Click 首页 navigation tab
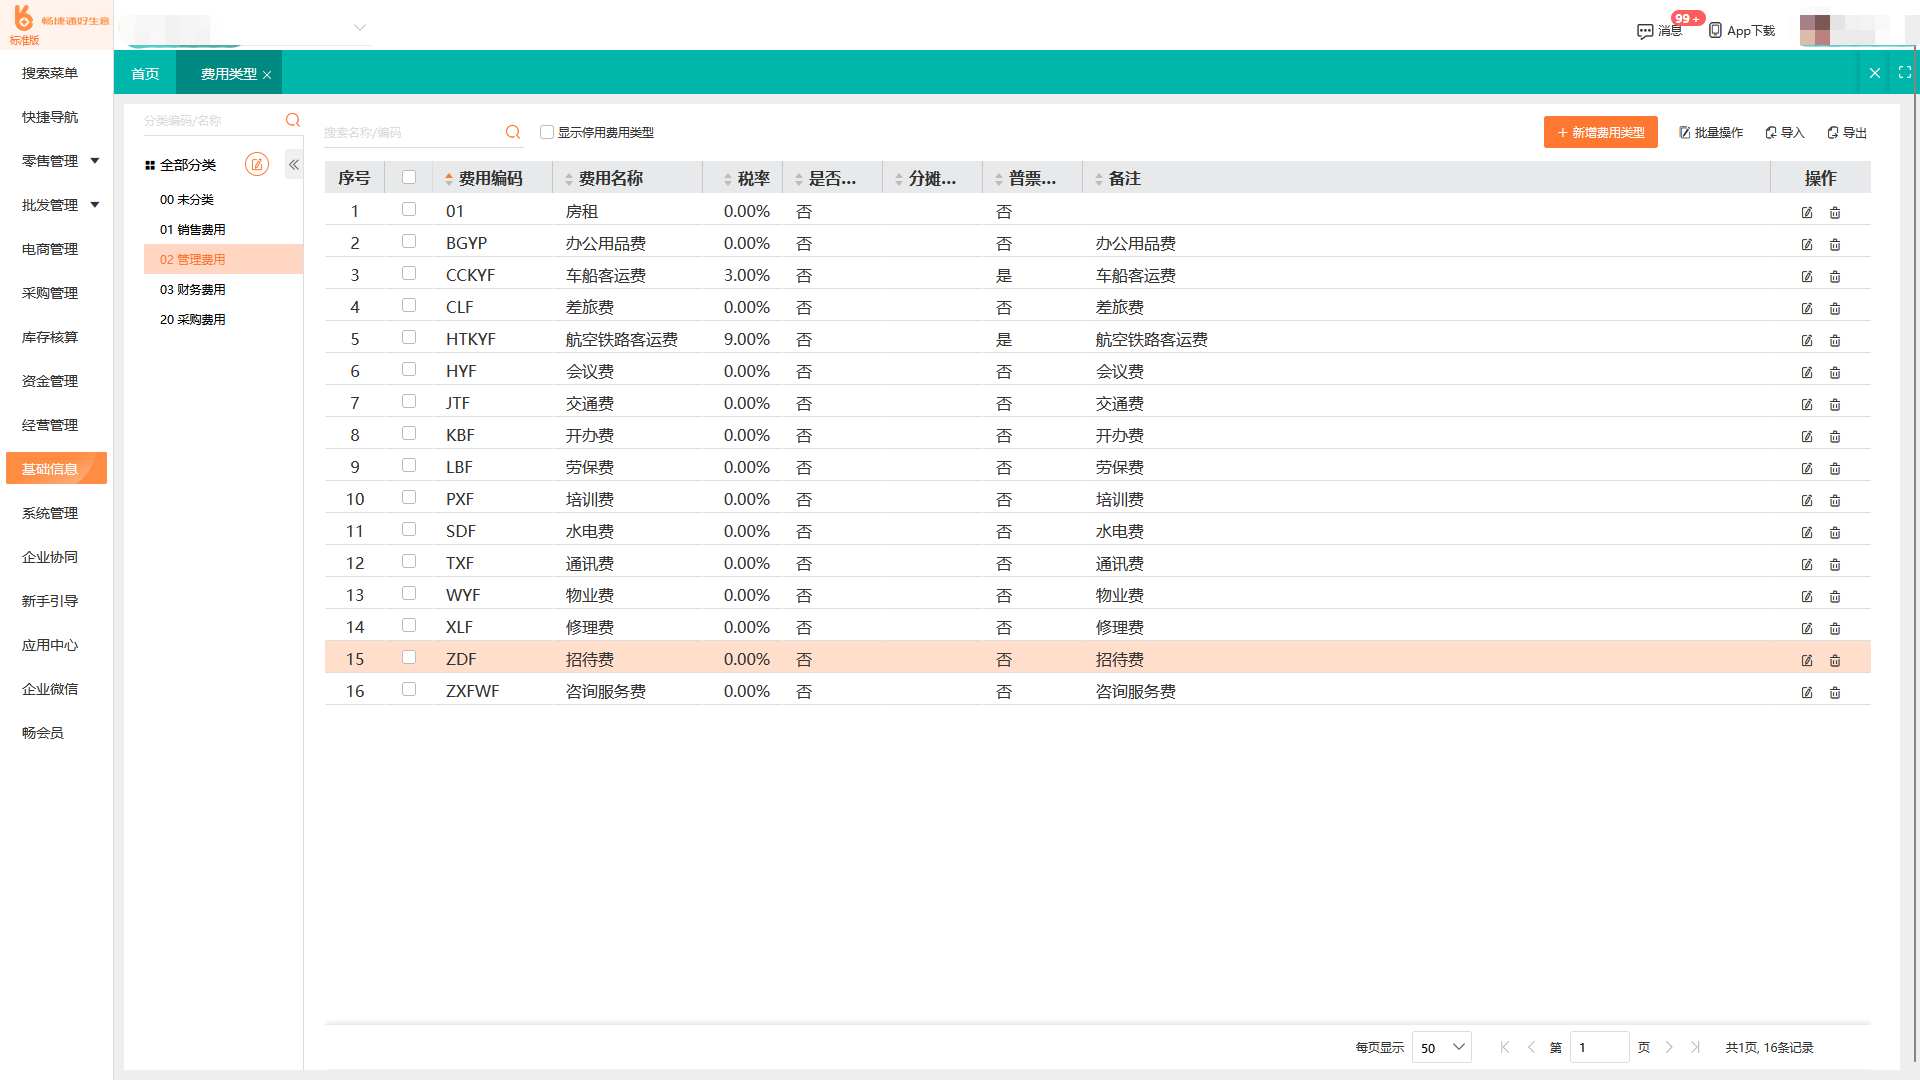This screenshot has height=1080, width=1920. tap(145, 74)
